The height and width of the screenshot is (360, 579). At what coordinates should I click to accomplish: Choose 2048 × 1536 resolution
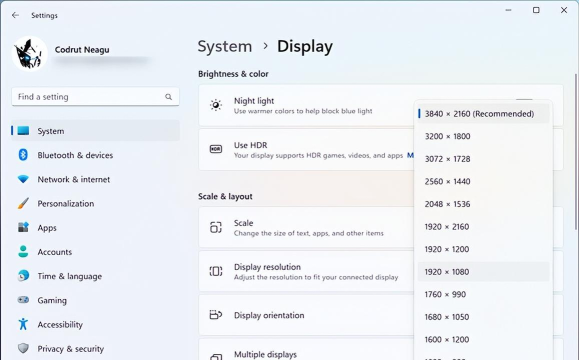[483, 204]
